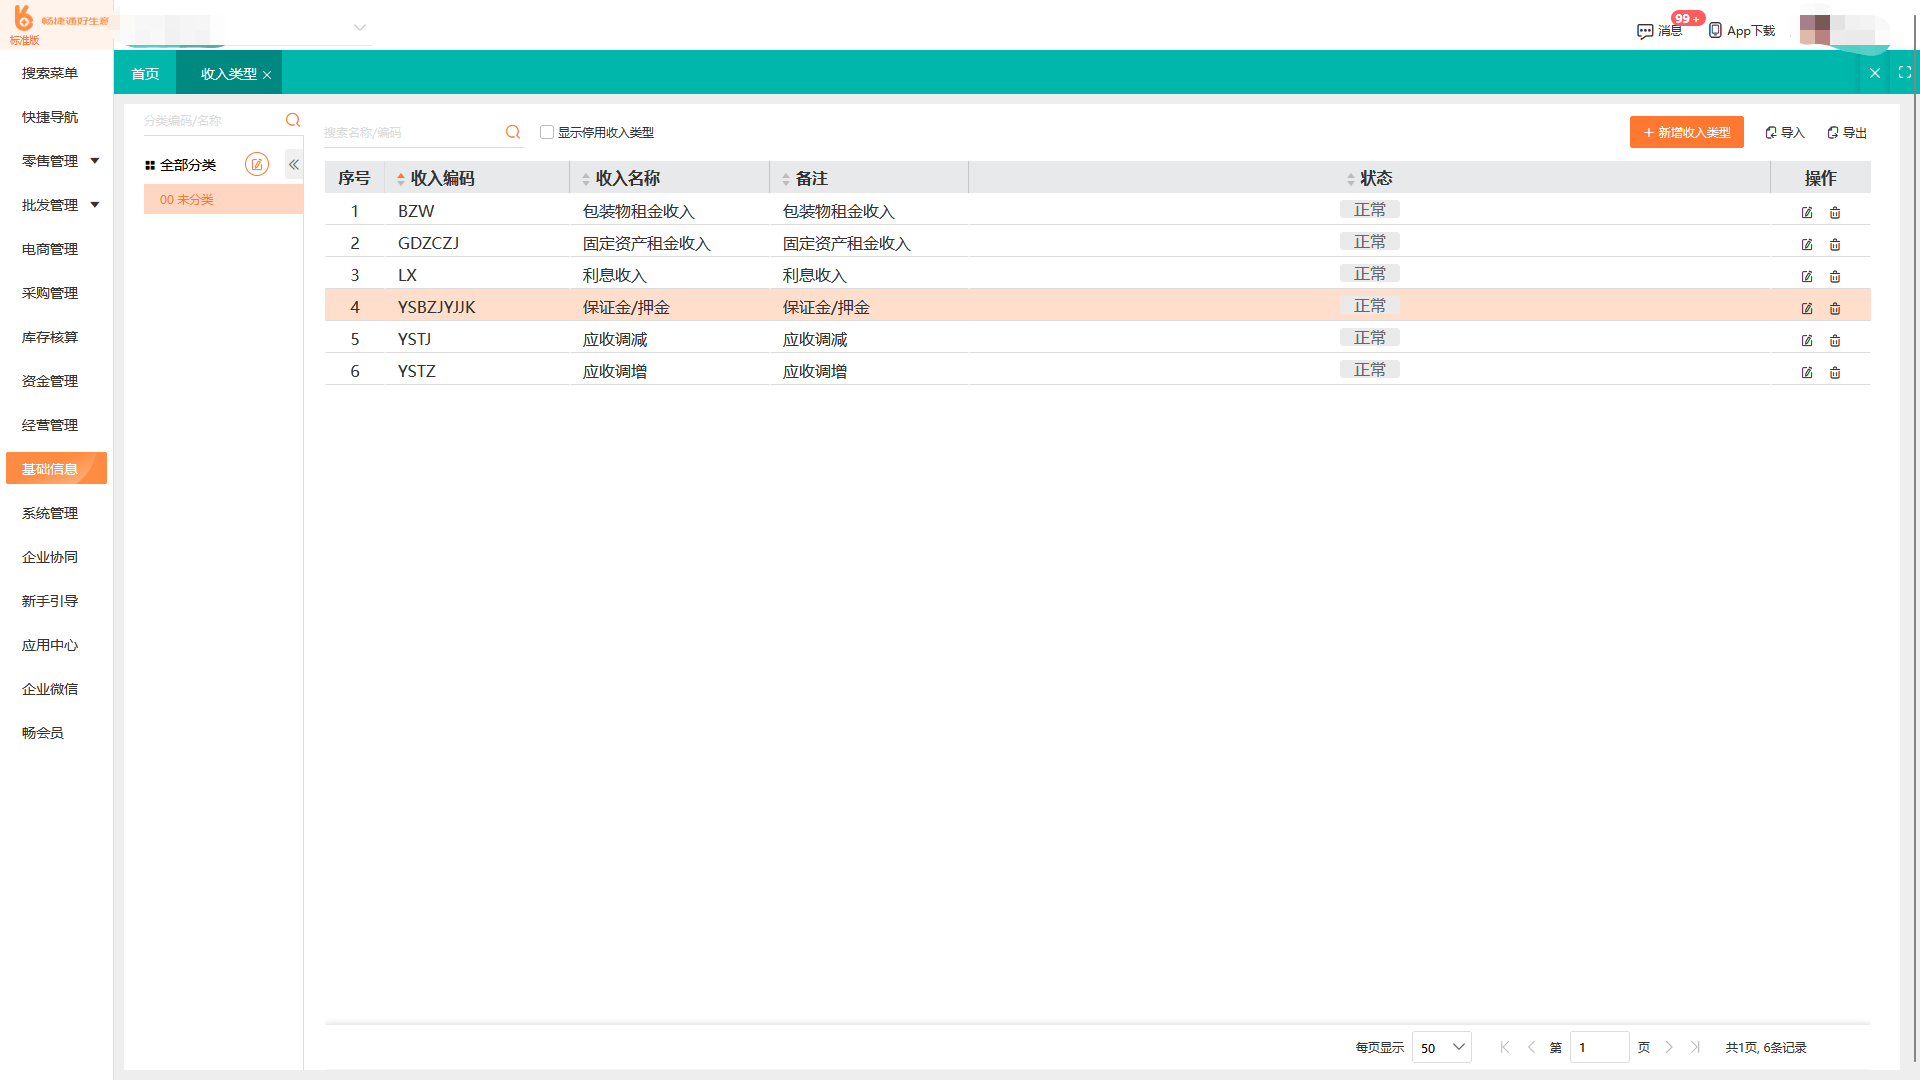
Task: Click the delete icon for YSTZ entry
Action: (x=1836, y=371)
